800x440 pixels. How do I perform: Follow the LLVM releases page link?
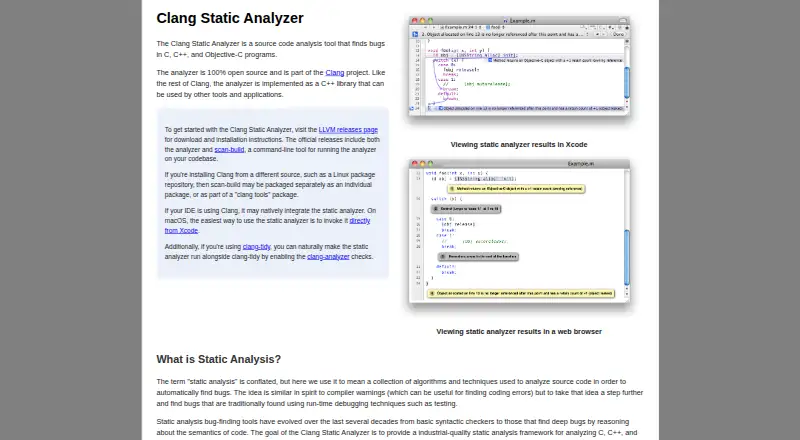tap(348, 130)
